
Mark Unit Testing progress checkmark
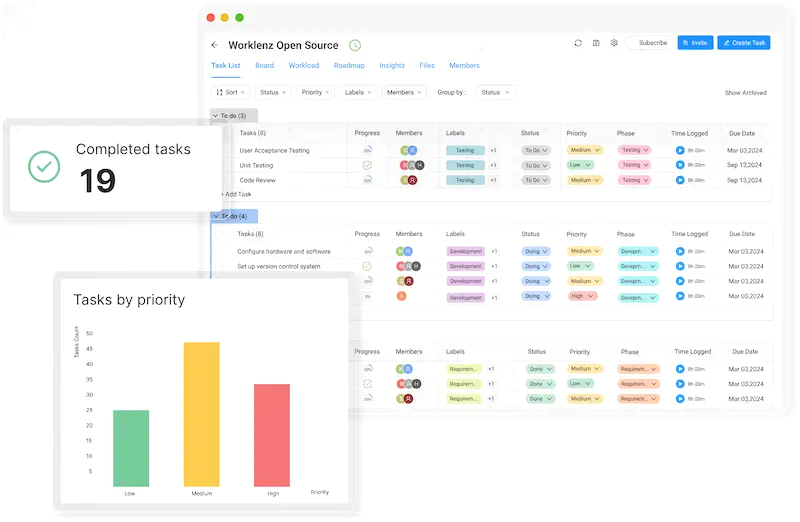[367, 165]
